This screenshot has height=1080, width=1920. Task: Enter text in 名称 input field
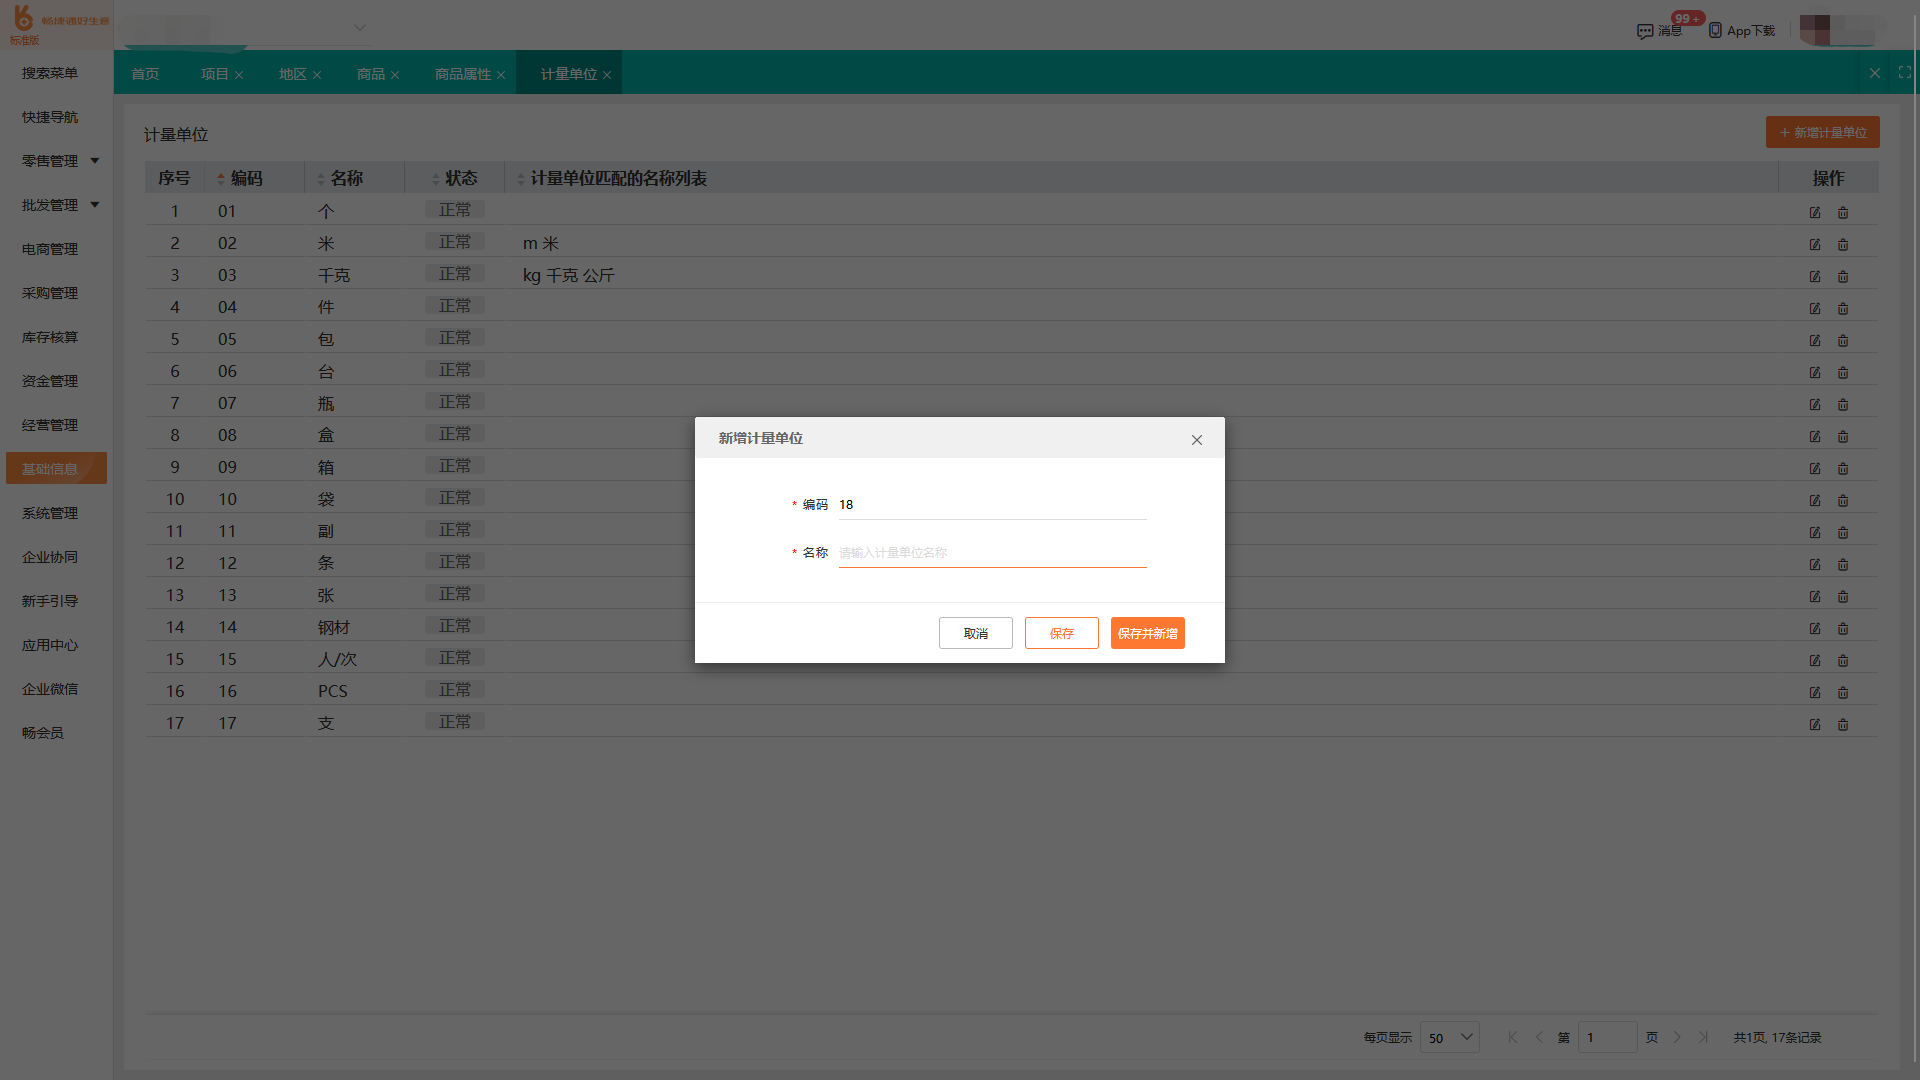(992, 551)
